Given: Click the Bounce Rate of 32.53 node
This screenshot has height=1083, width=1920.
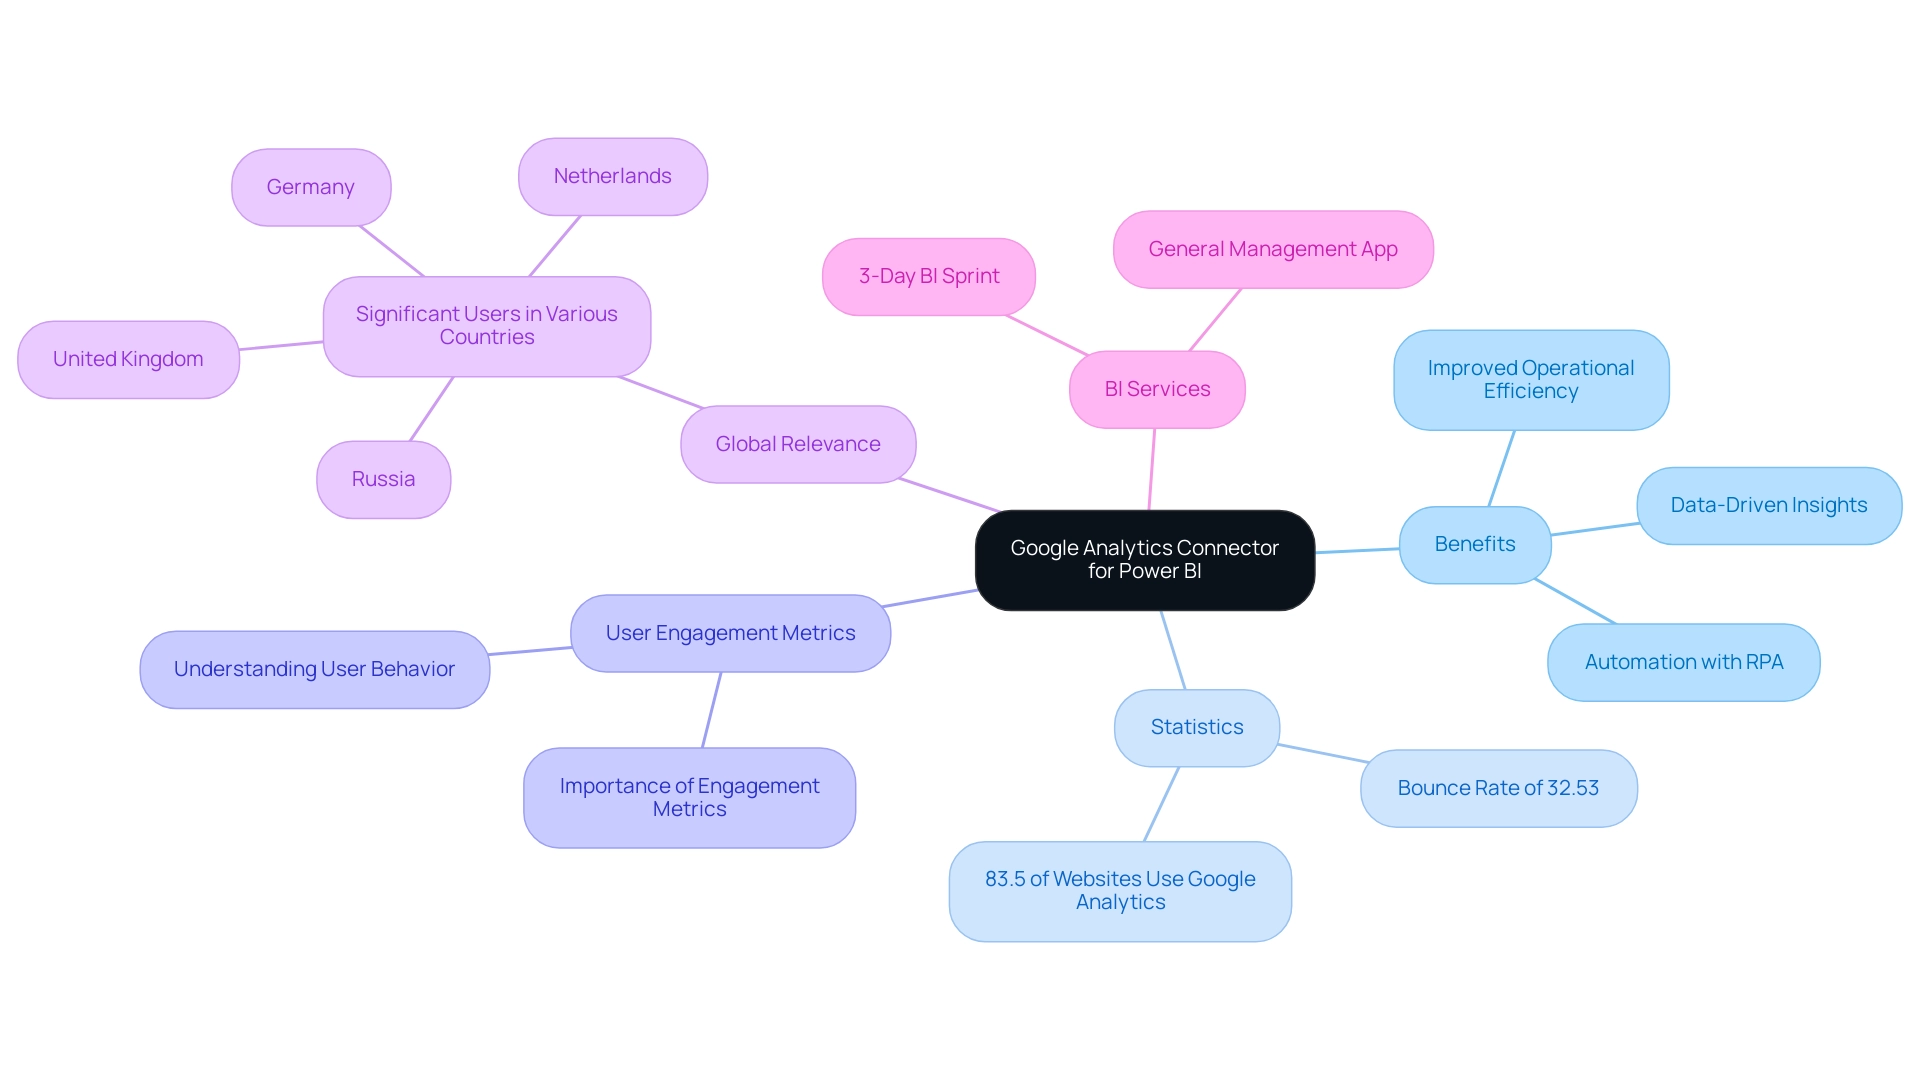Looking at the screenshot, I should pyautogui.click(x=1502, y=789).
